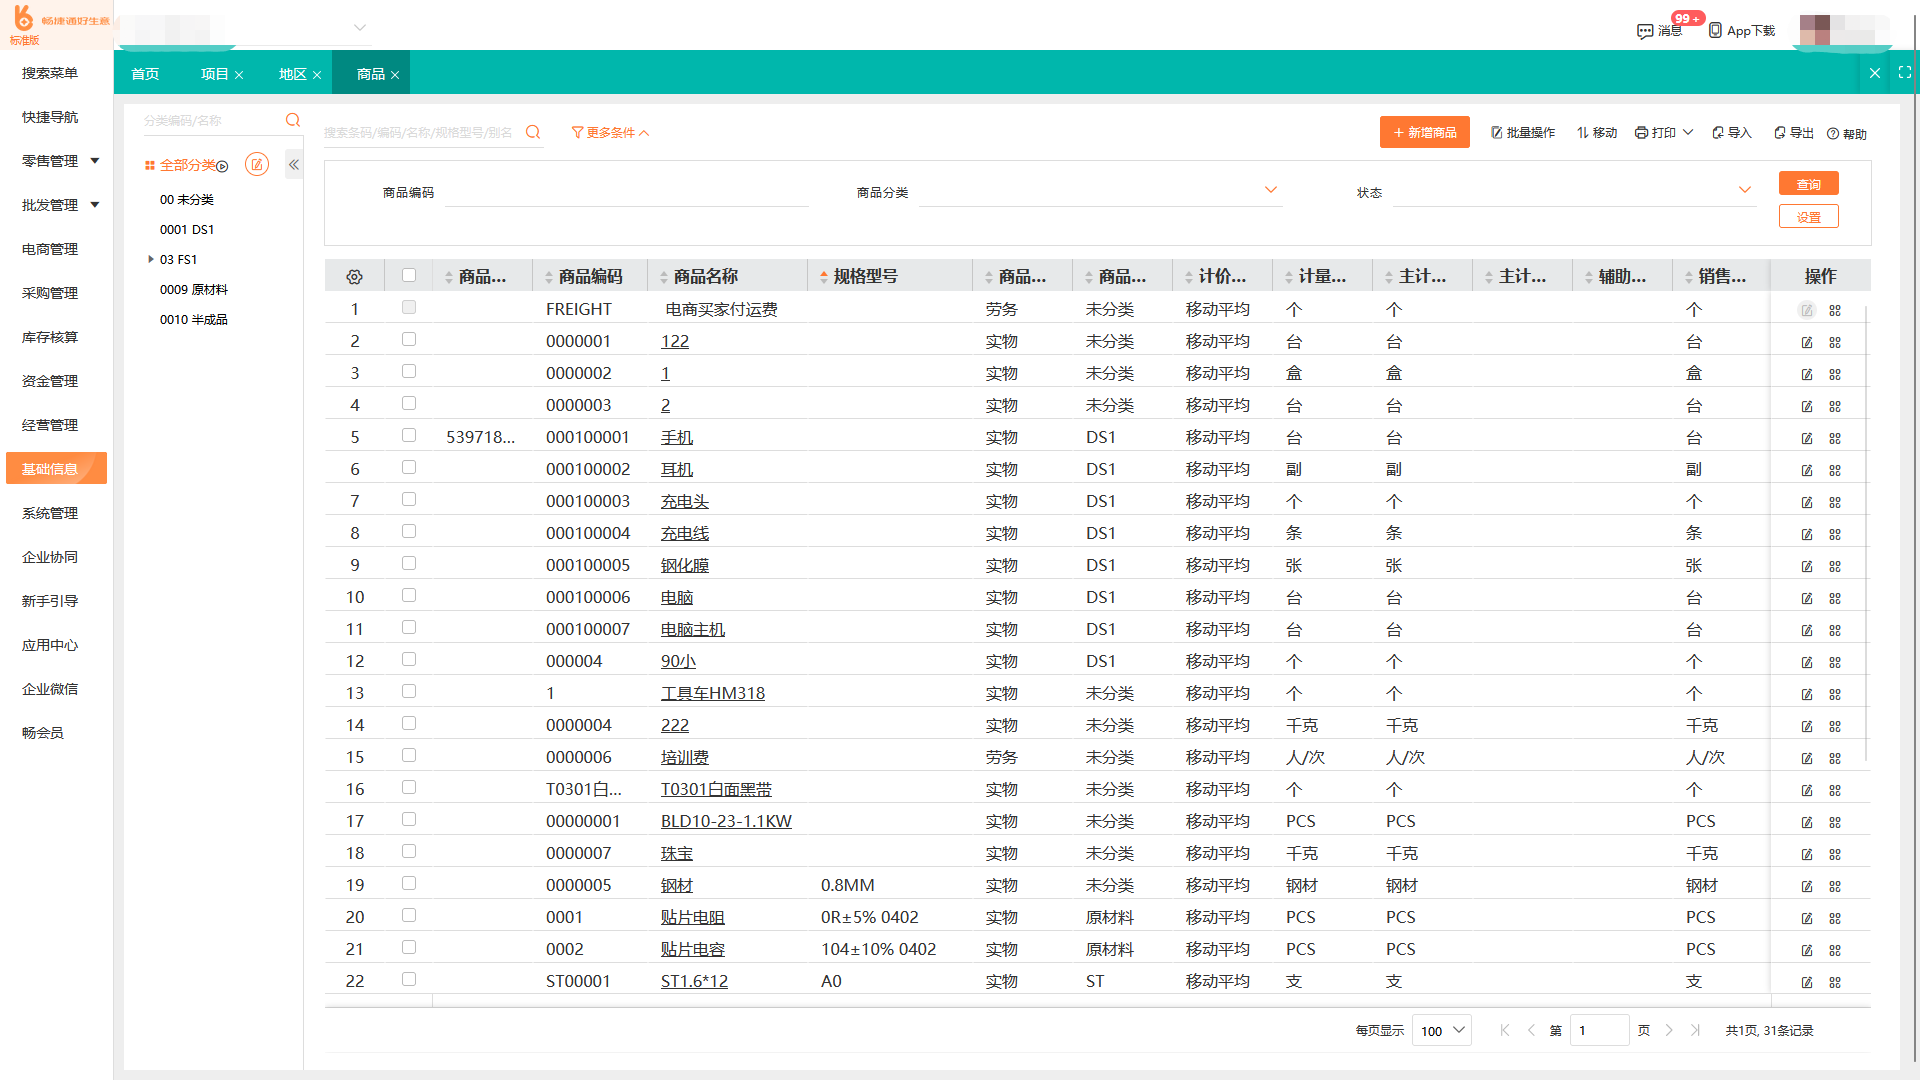Click 查询 search button

point(1808,183)
